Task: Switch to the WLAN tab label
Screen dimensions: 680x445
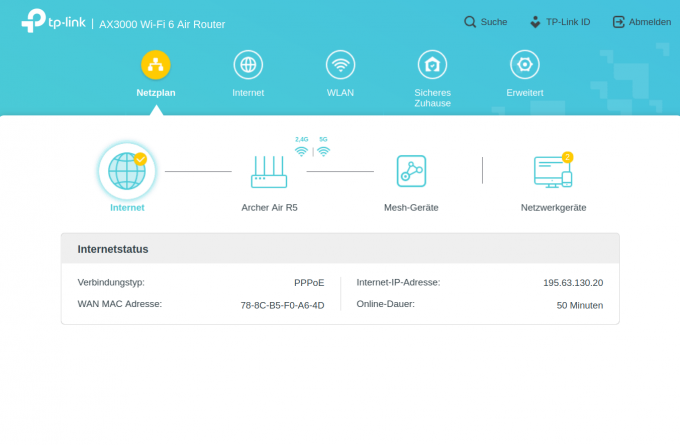Action: tap(340, 93)
